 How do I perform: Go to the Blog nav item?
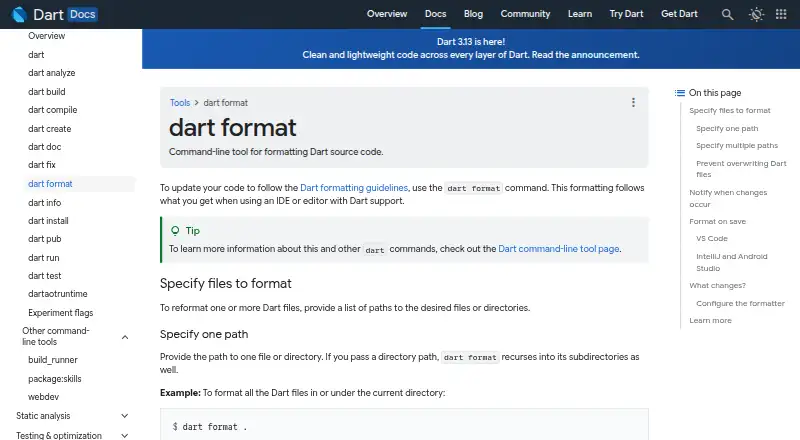473,14
